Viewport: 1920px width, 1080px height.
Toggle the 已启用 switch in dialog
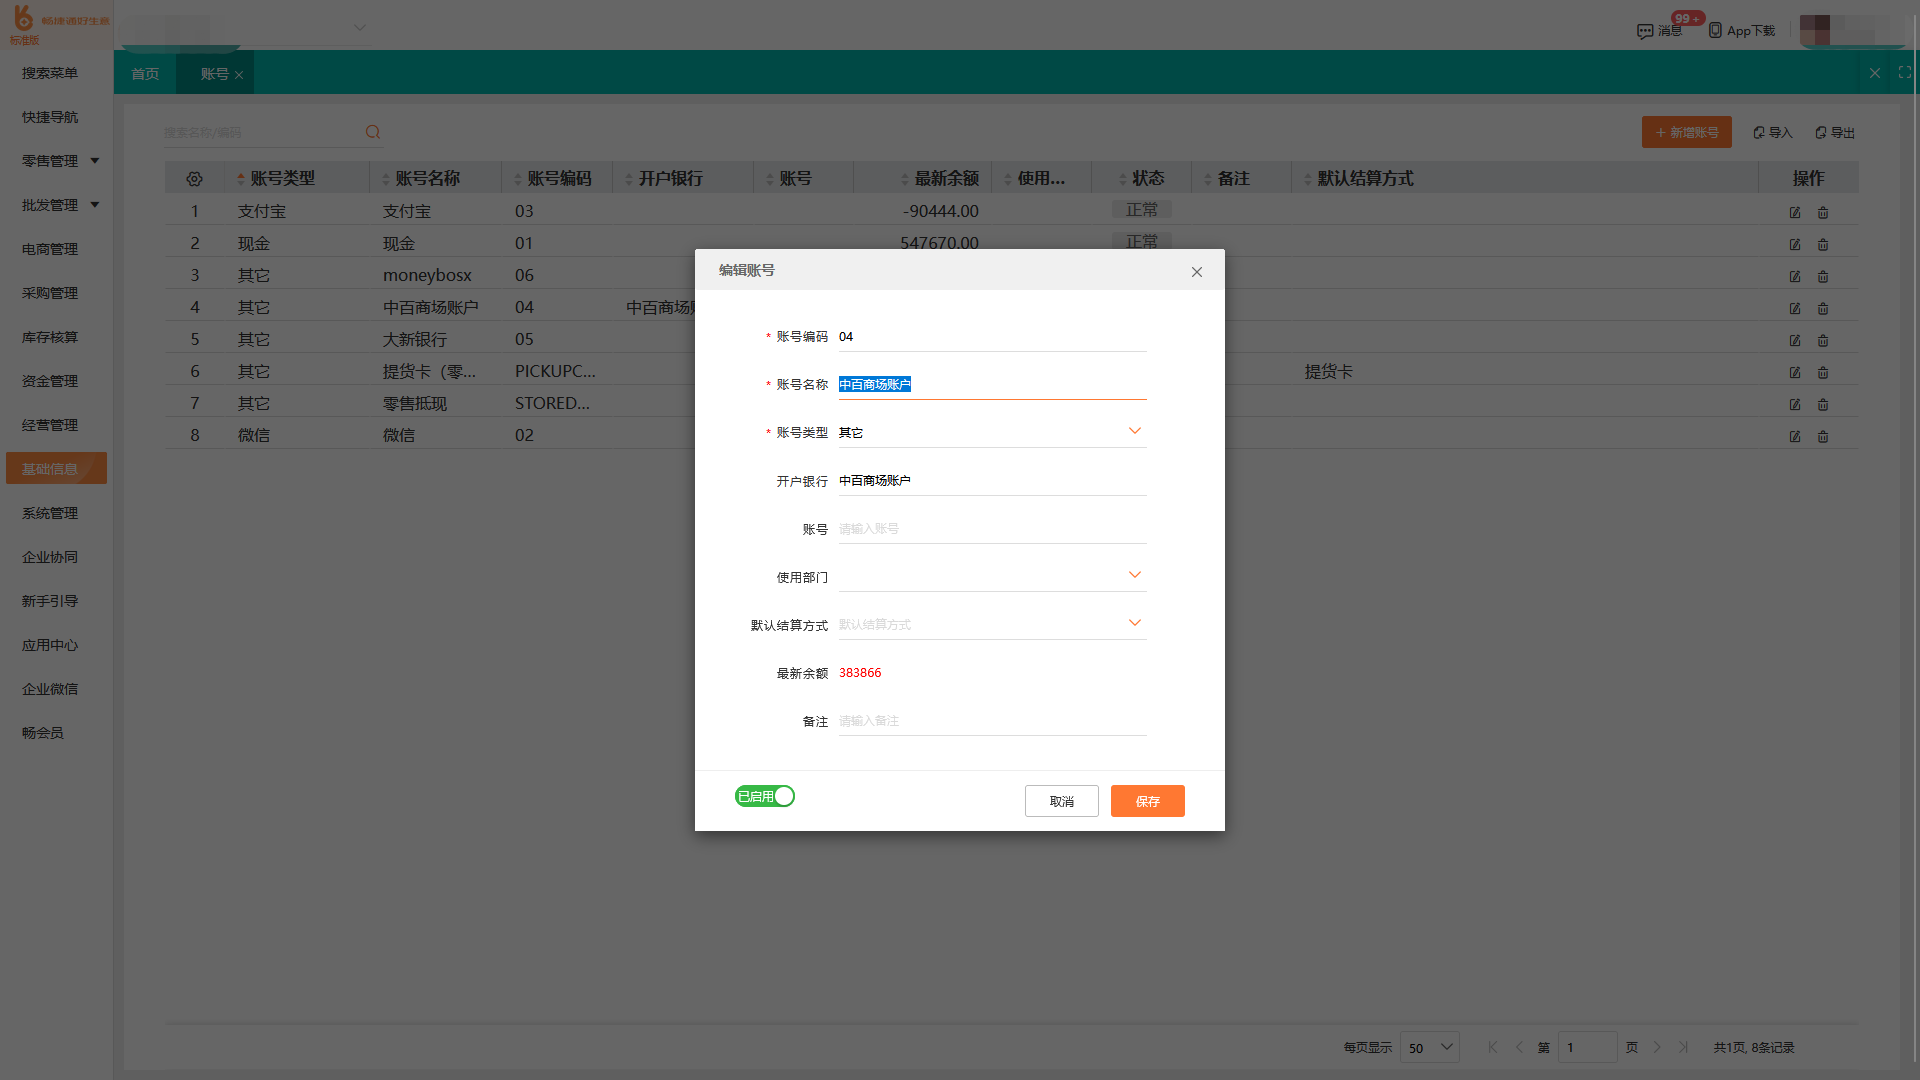(764, 796)
